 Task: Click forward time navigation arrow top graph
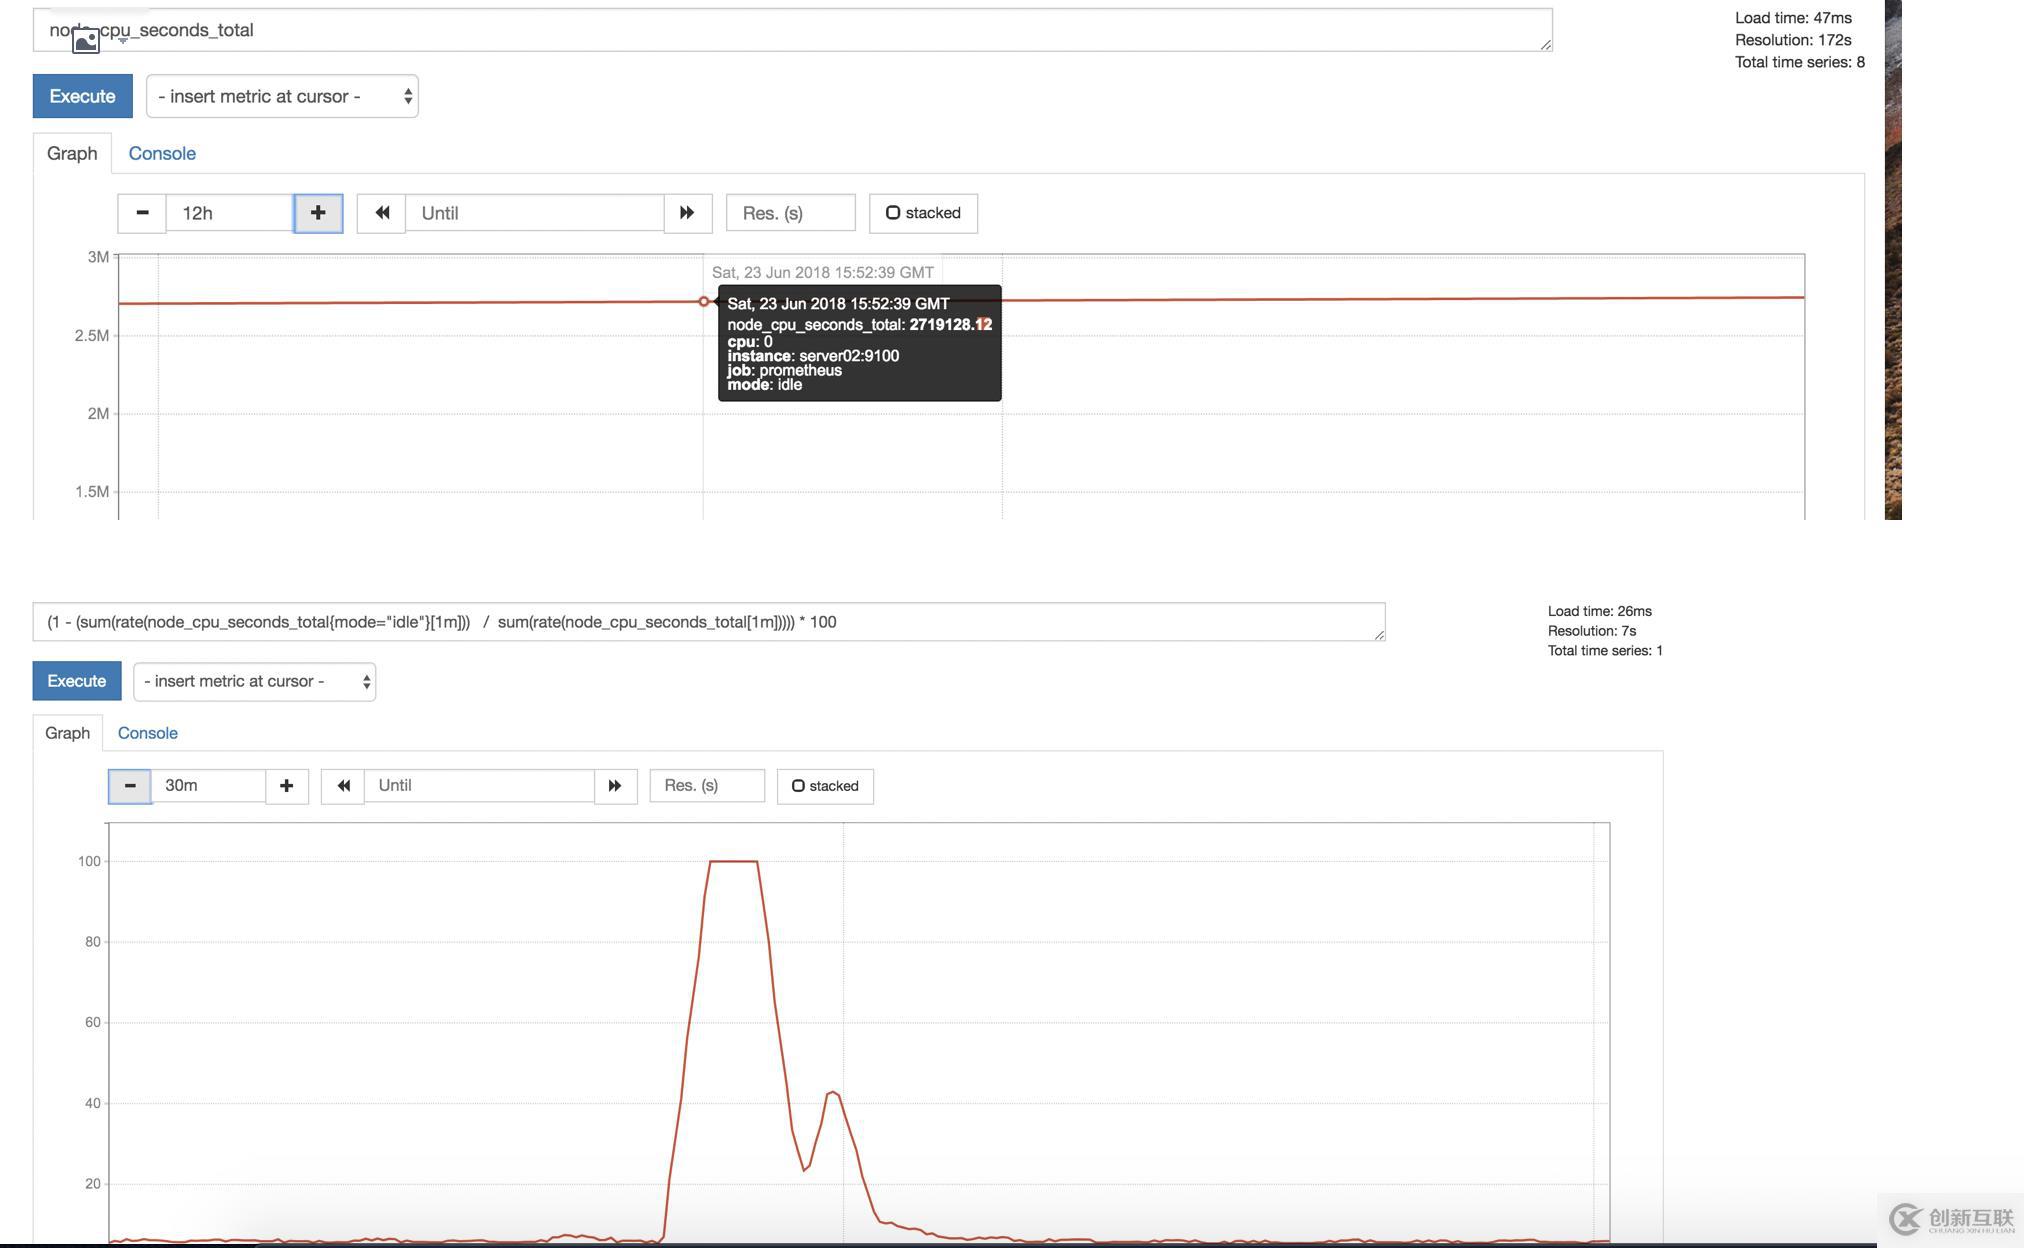pyautogui.click(x=688, y=213)
